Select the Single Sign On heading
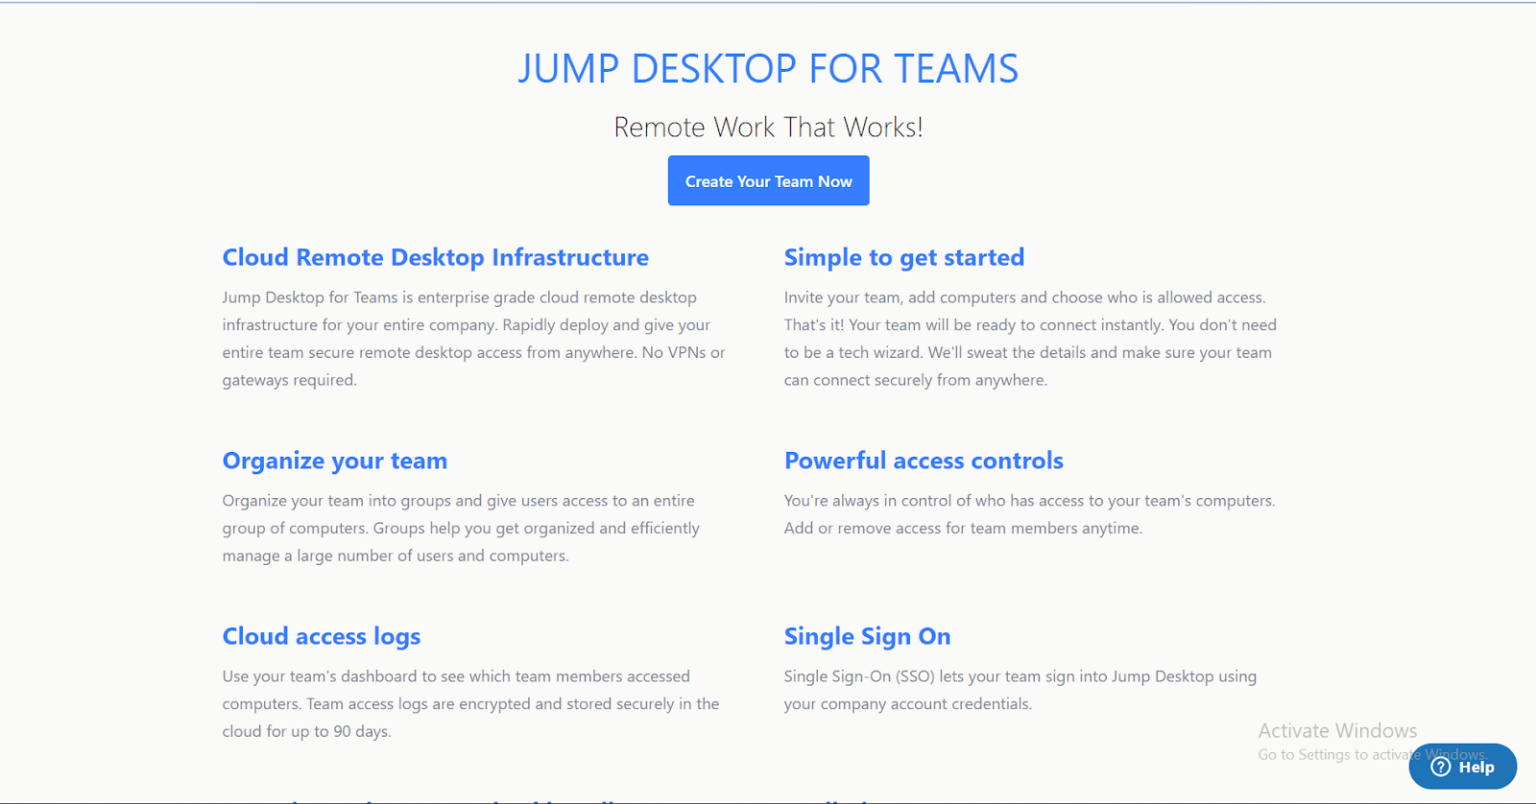Screen dimensions: 1536x804 [867, 636]
